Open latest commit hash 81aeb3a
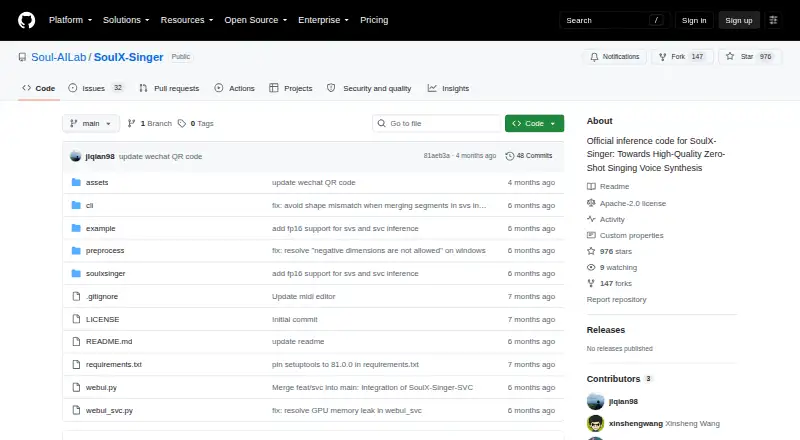Image resolution: width=800 pixels, height=440 pixels. pos(437,156)
